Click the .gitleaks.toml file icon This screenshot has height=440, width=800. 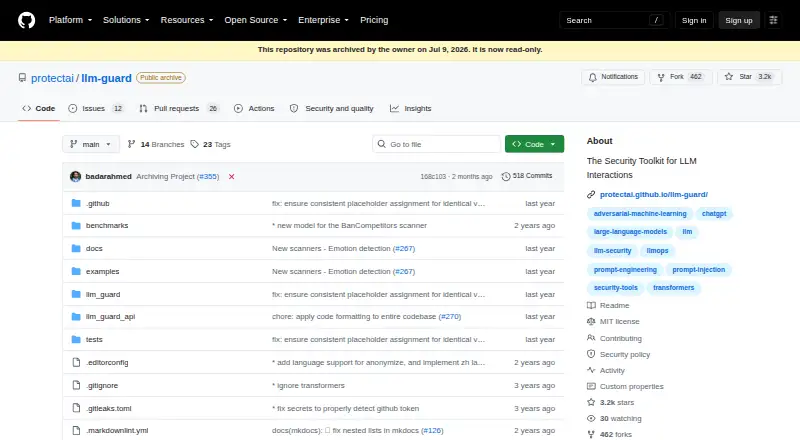click(x=76, y=408)
